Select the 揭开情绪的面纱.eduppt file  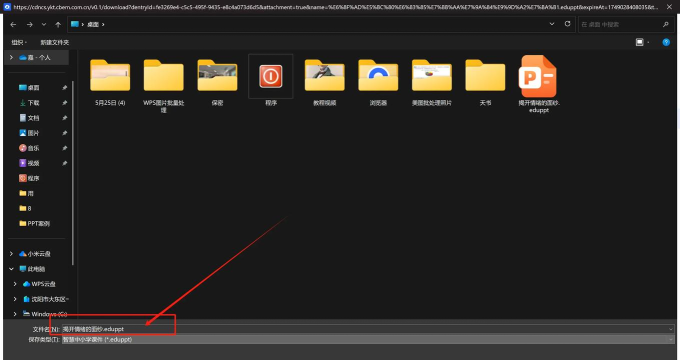[x=539, y=84]
